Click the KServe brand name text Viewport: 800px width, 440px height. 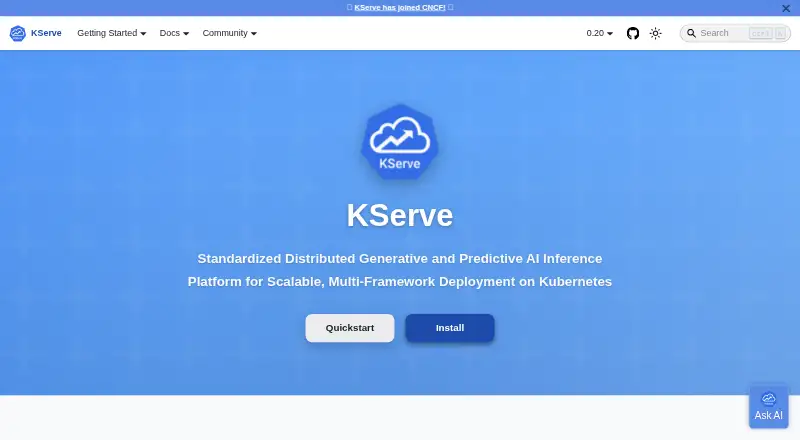click(46, 33)
